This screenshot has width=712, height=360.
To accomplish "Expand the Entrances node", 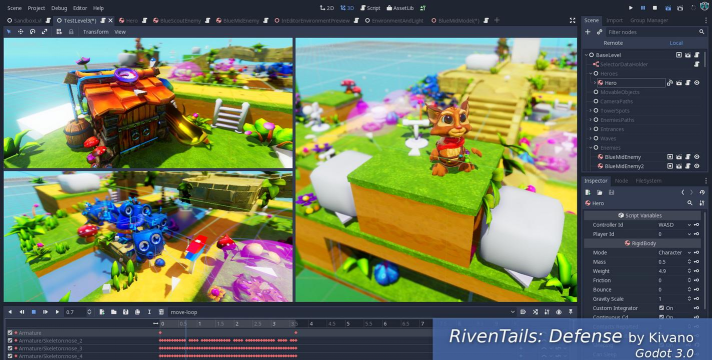I will (x=591, y=129).
